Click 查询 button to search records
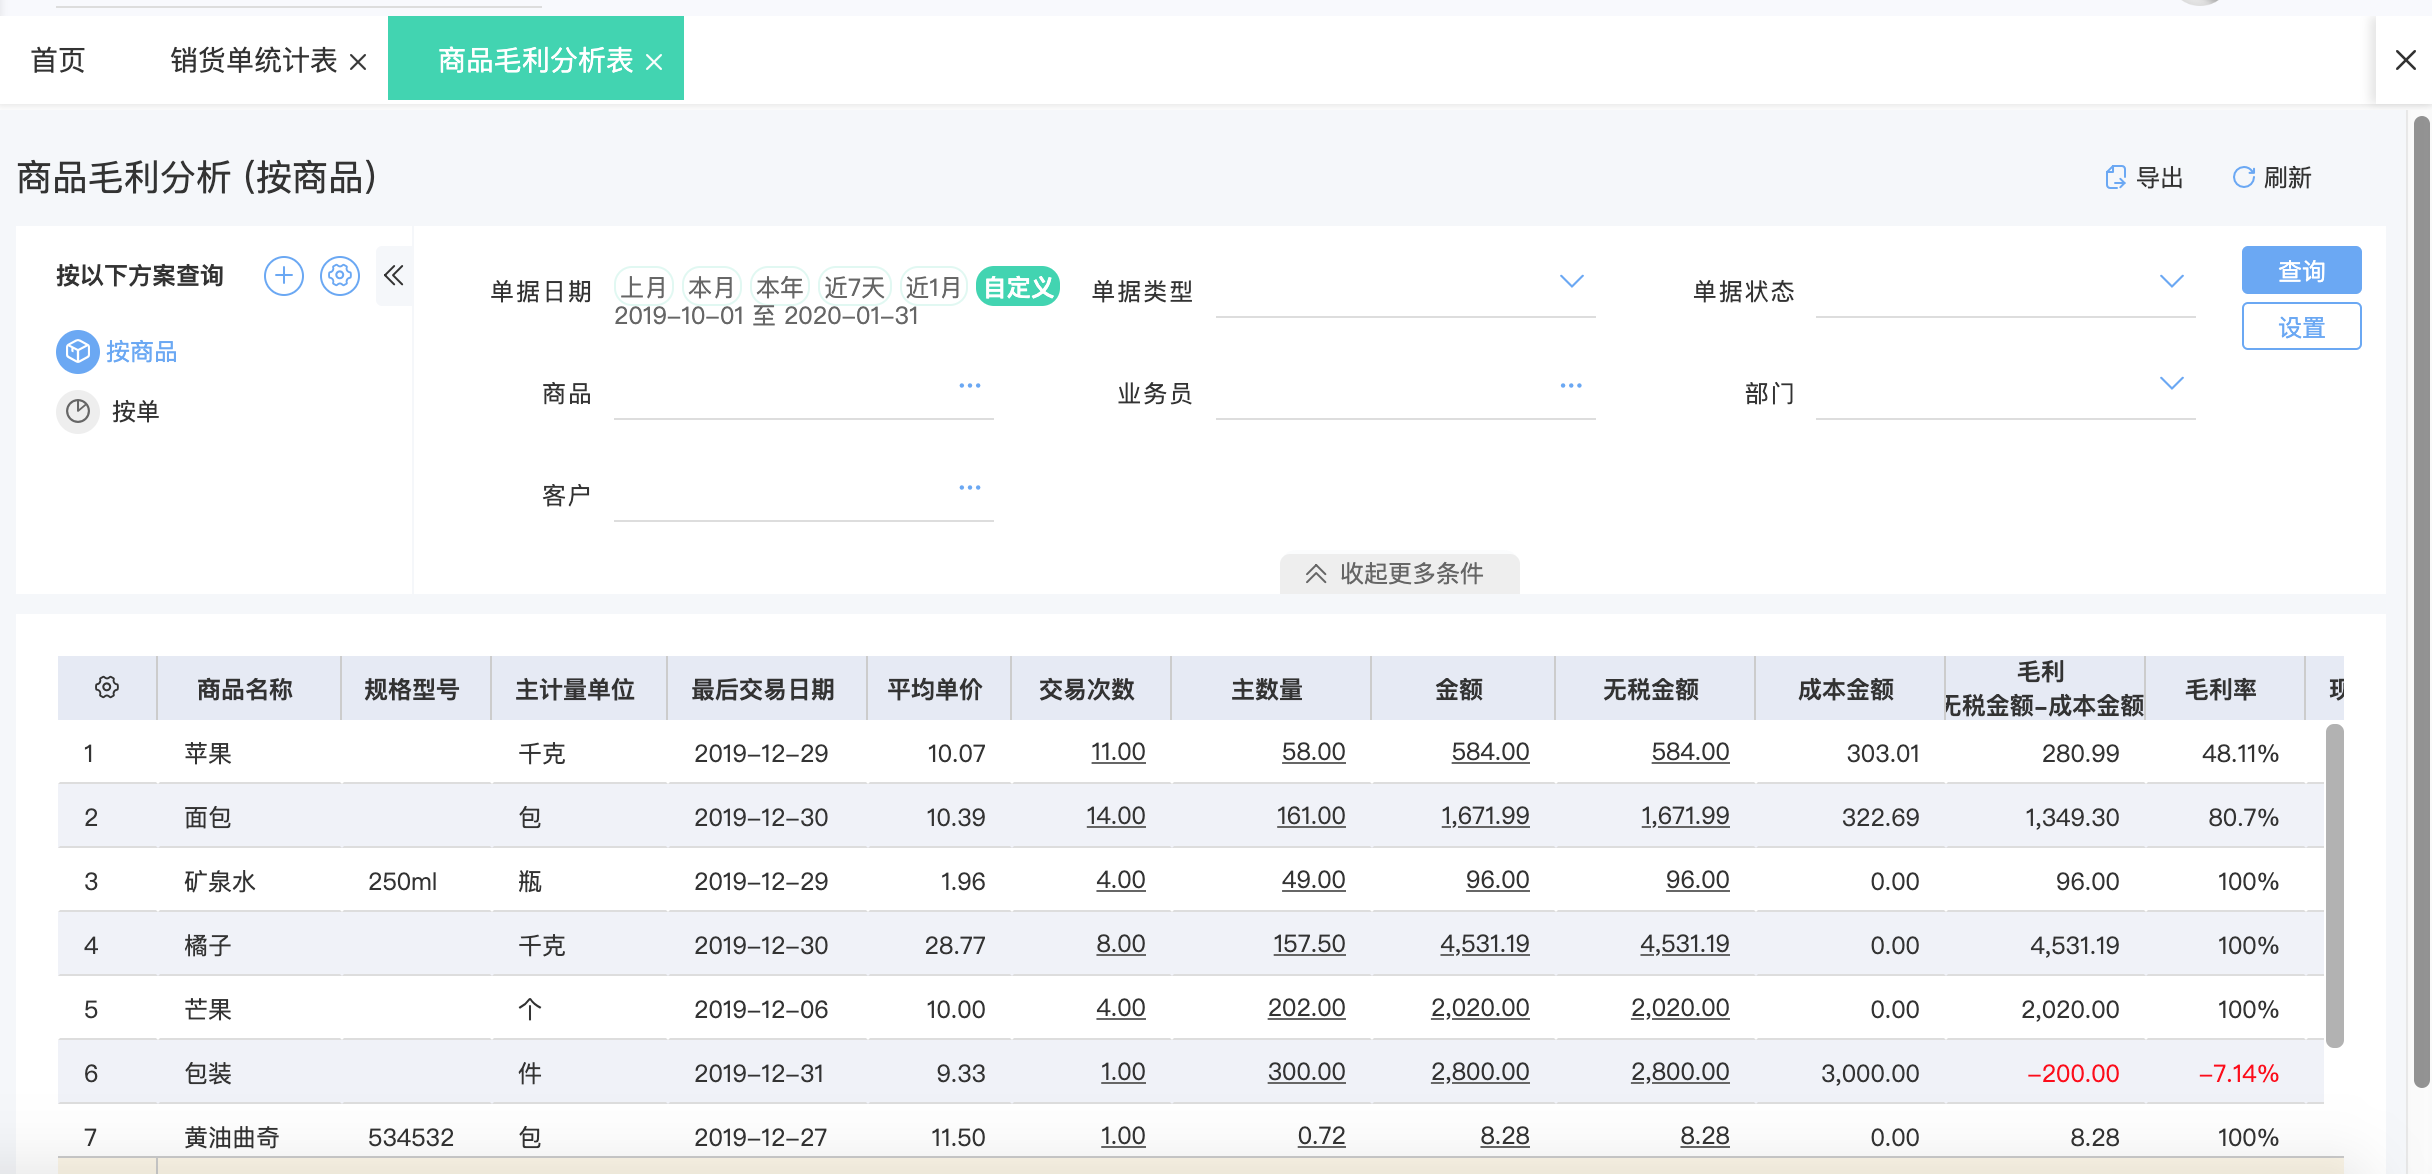The image size is (2432, 1174). point(2302,273)
